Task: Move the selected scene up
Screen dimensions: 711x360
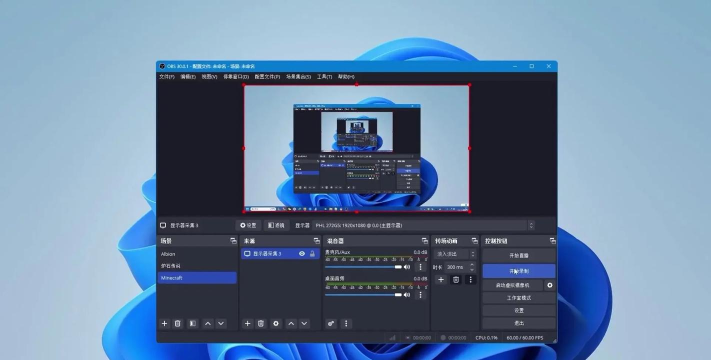Action: (208, 323)
